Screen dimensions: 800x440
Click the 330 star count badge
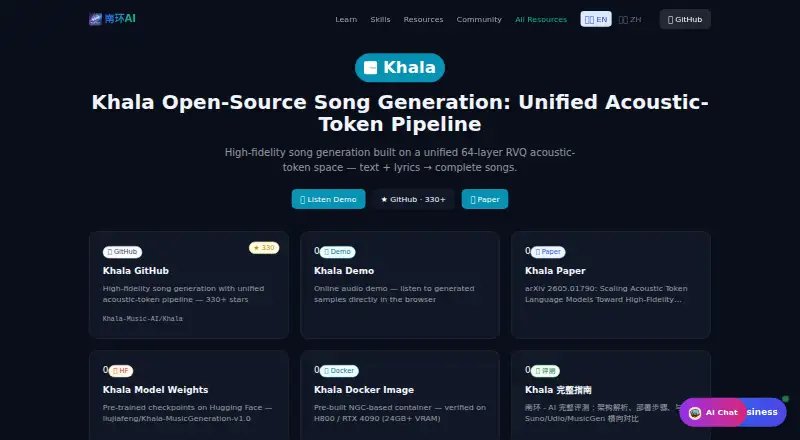[264, 248]
